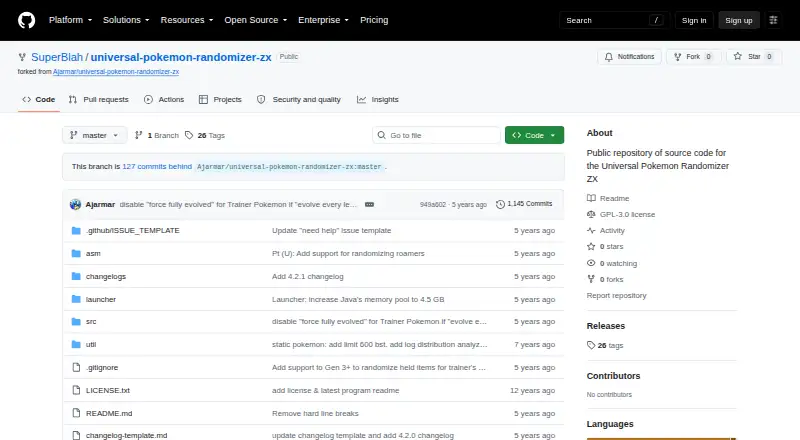800x440 pixels.
Task: Switch to the Actions tab
Action: tap(164, 100)
